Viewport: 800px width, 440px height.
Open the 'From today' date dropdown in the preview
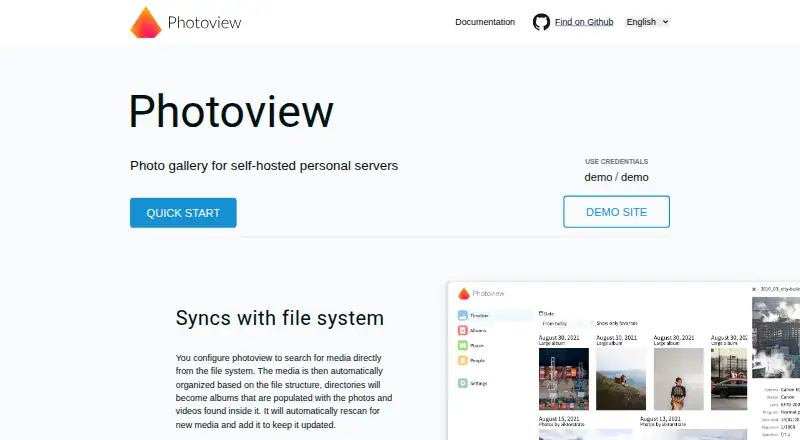coord(562,324)
